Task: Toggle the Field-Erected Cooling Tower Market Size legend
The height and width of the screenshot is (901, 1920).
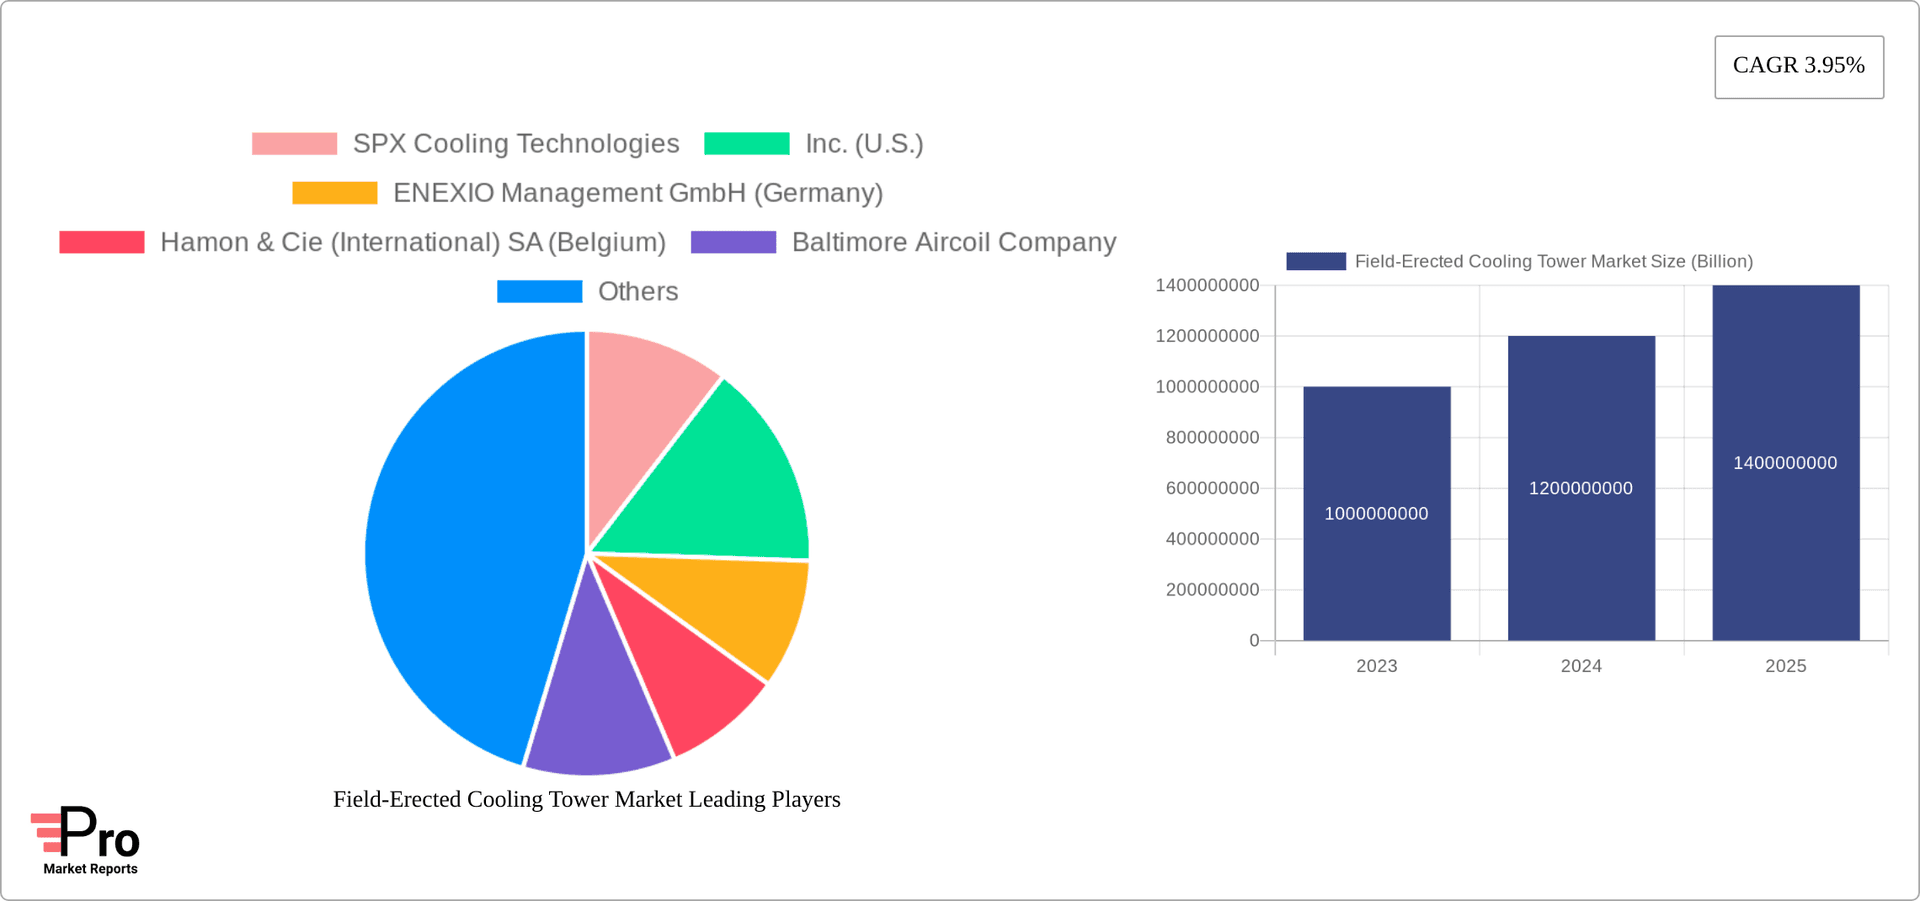Action: coord(1553,261)
